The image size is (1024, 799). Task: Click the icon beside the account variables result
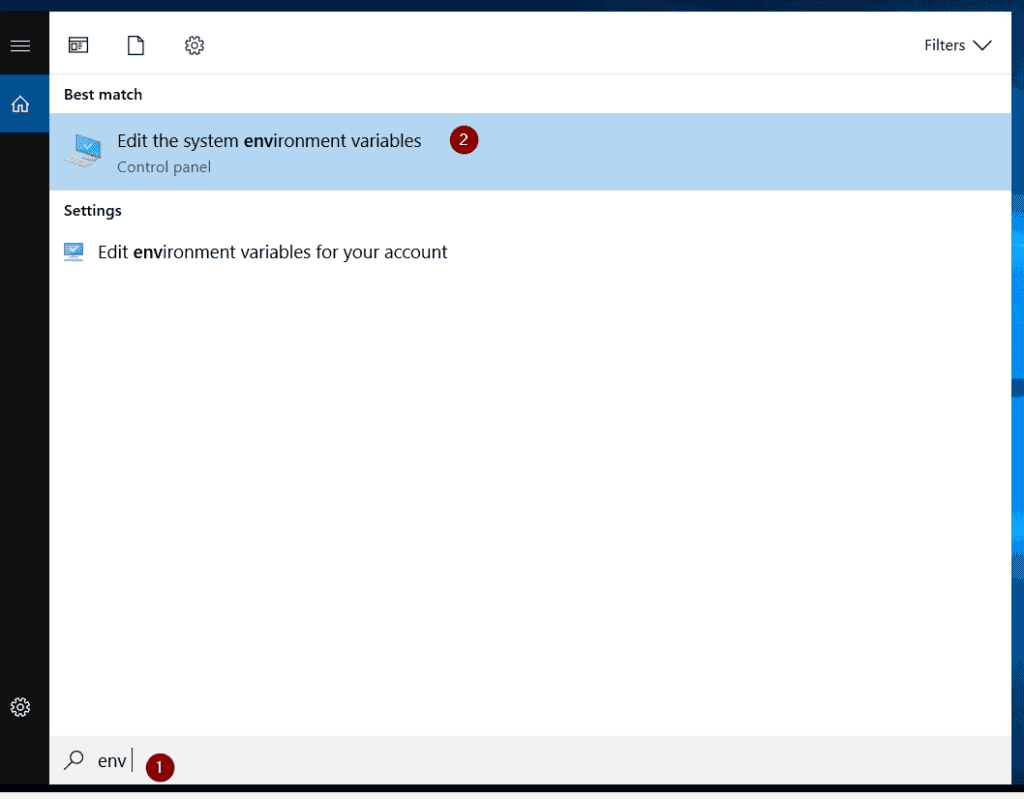73,251
